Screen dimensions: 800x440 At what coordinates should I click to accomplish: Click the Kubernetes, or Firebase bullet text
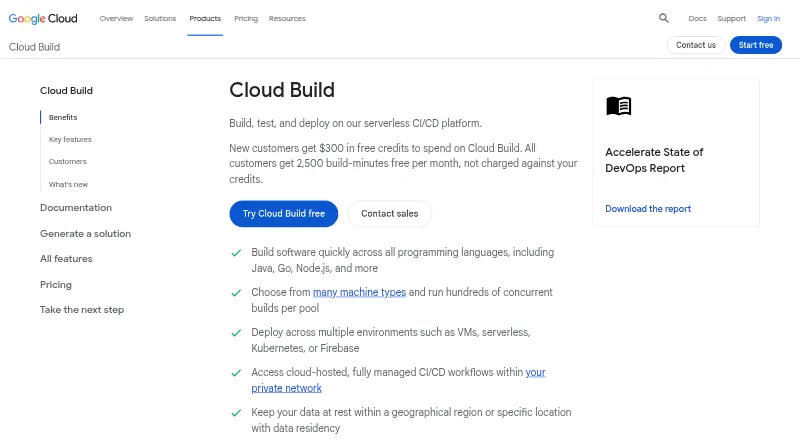click(x=391, y=340)
